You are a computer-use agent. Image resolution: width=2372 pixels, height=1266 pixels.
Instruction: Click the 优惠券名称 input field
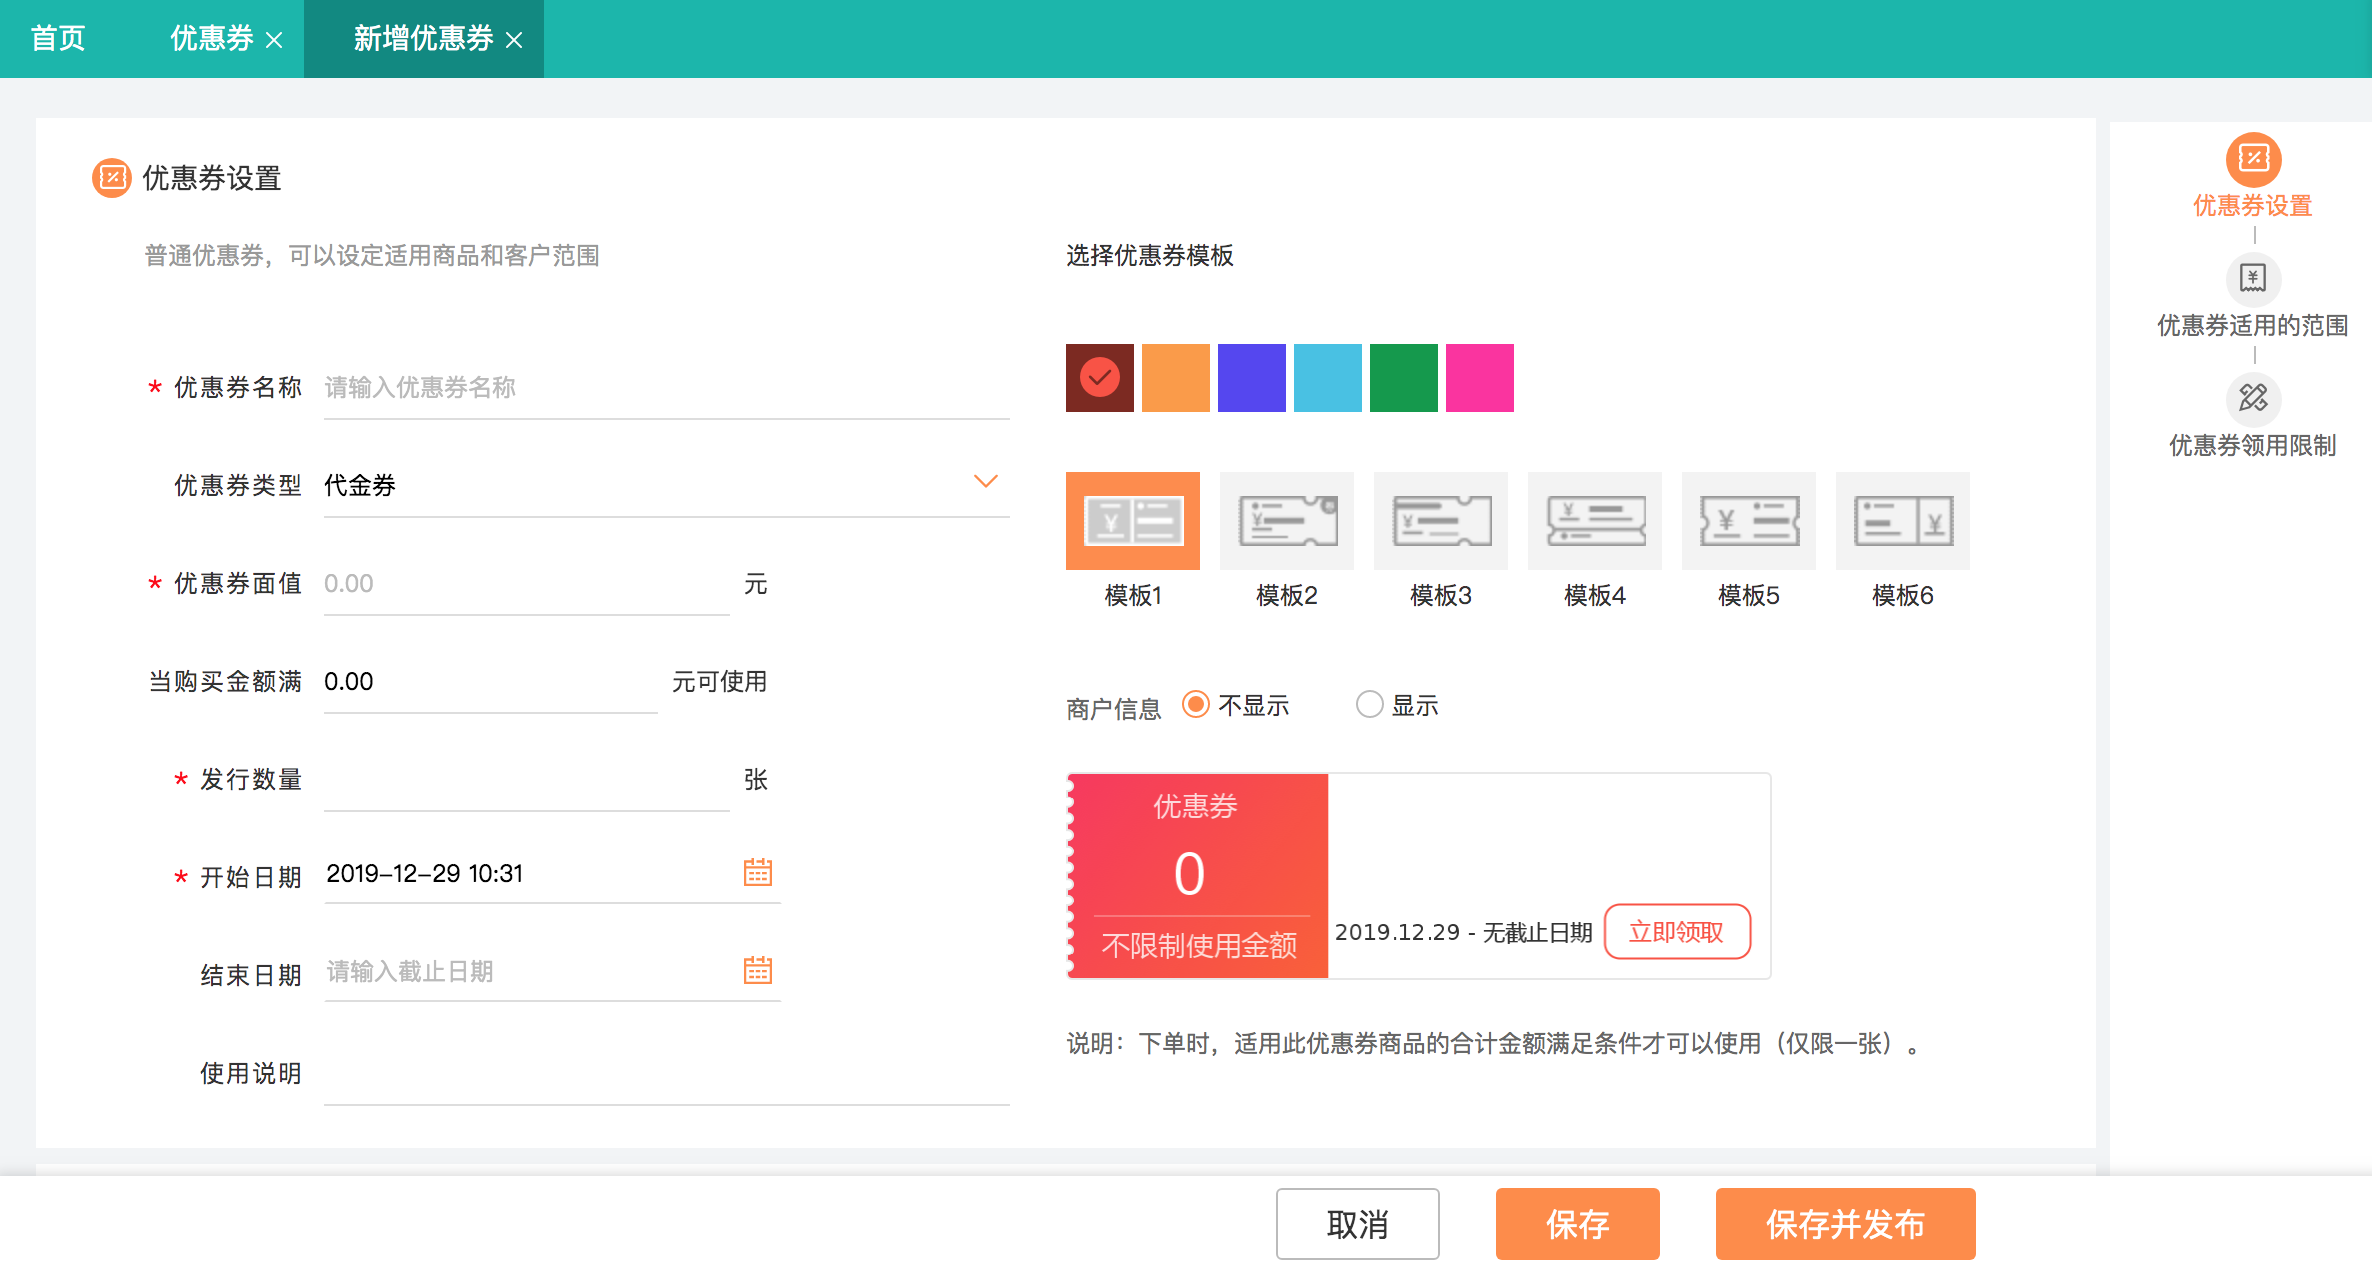pos(662,386)
